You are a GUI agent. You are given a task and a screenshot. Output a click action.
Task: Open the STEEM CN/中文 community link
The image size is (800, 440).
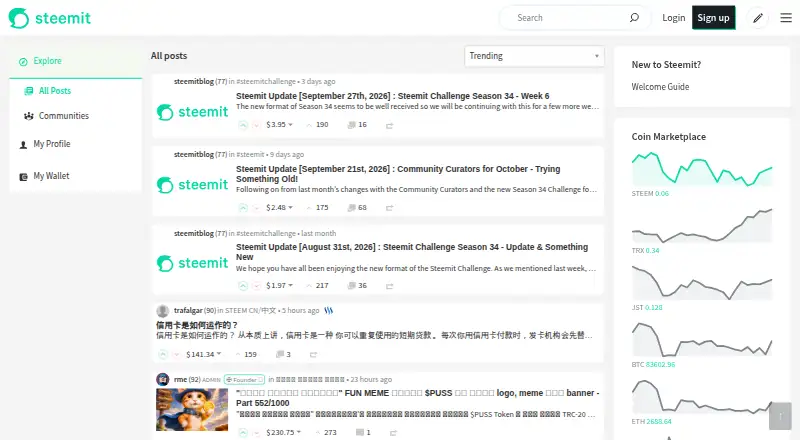(x=251, y=310)
